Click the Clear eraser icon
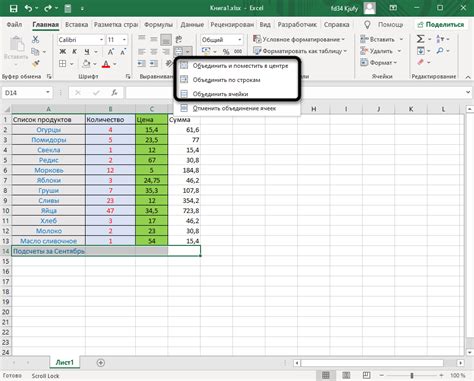This screenshot has height=381, width=474. 421,62
